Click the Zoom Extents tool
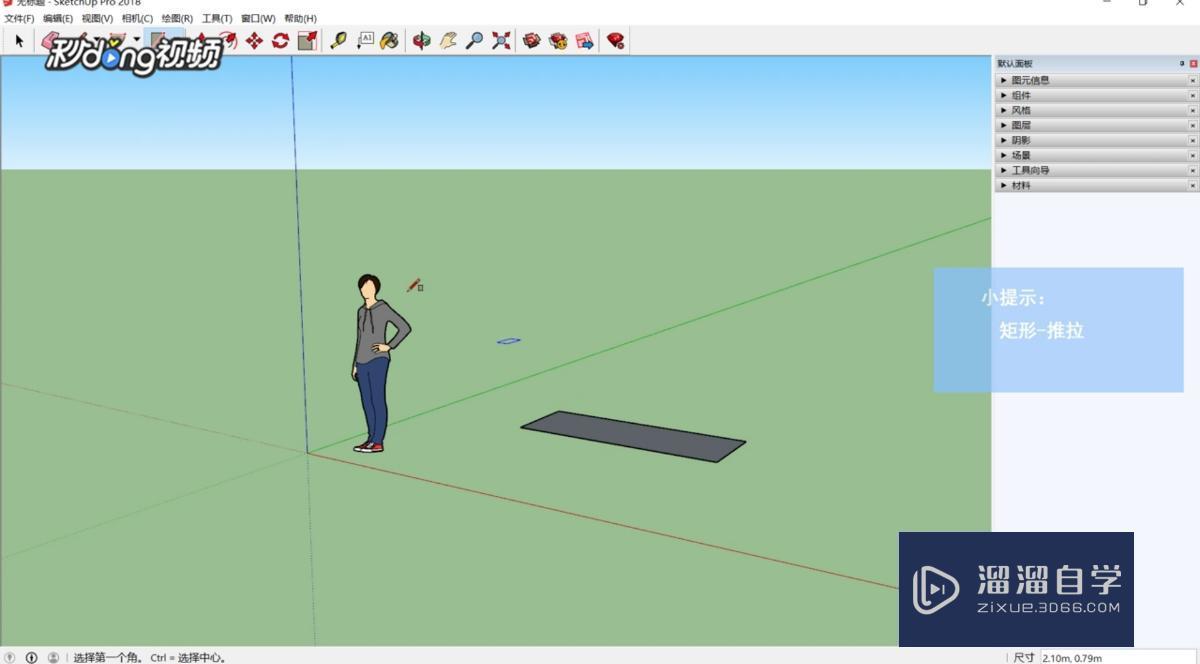Image resolution: width=1200 pixels, height=664 pixels. 501,41
